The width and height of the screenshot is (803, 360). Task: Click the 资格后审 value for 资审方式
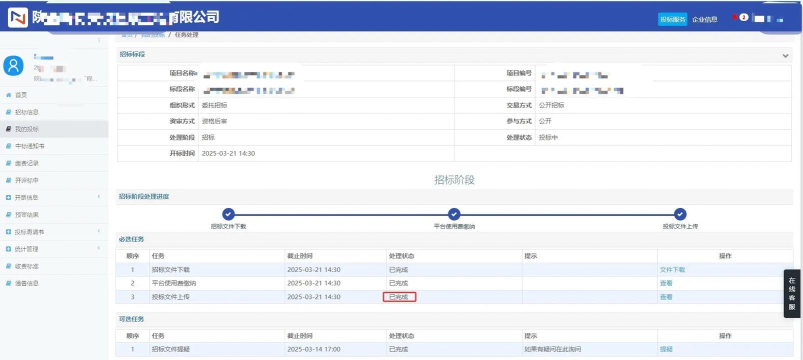pos(215,122)
